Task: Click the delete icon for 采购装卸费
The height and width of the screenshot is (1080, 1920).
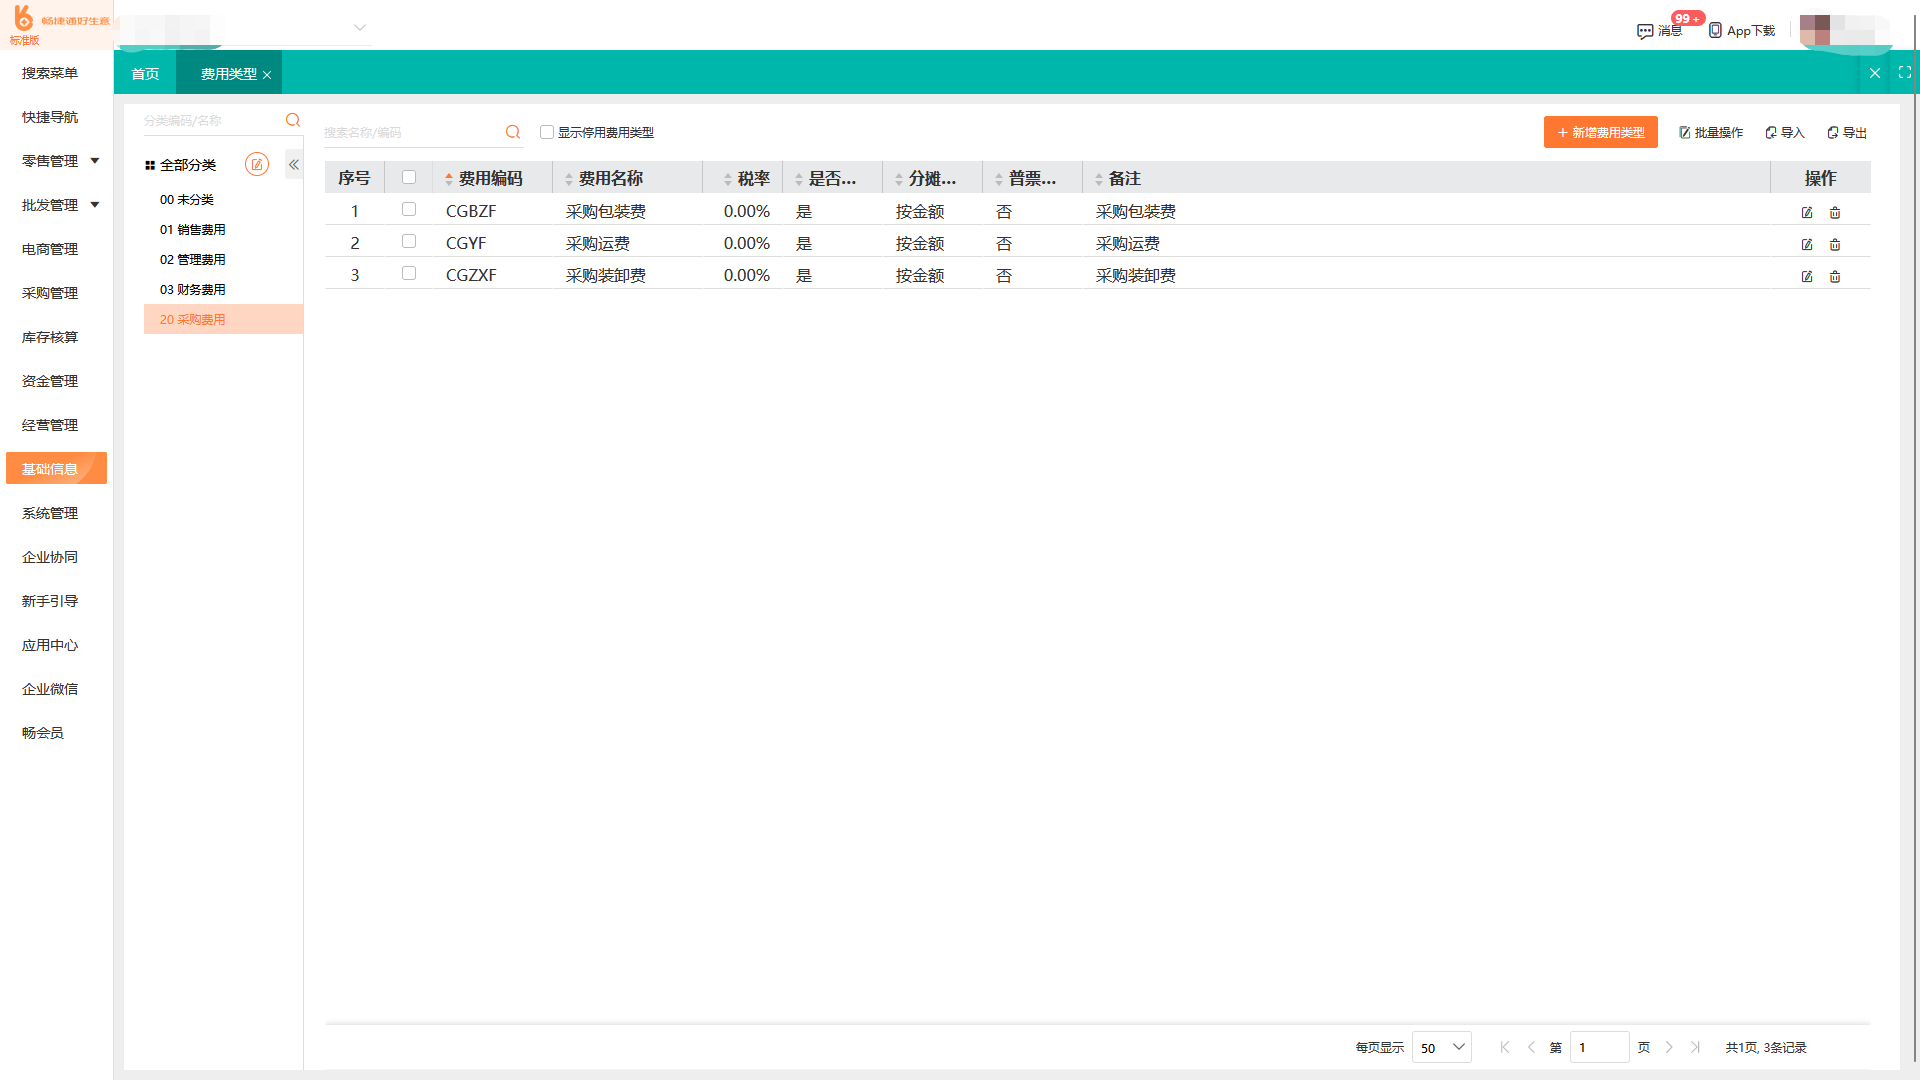Action: click(x=1836, y=274)
